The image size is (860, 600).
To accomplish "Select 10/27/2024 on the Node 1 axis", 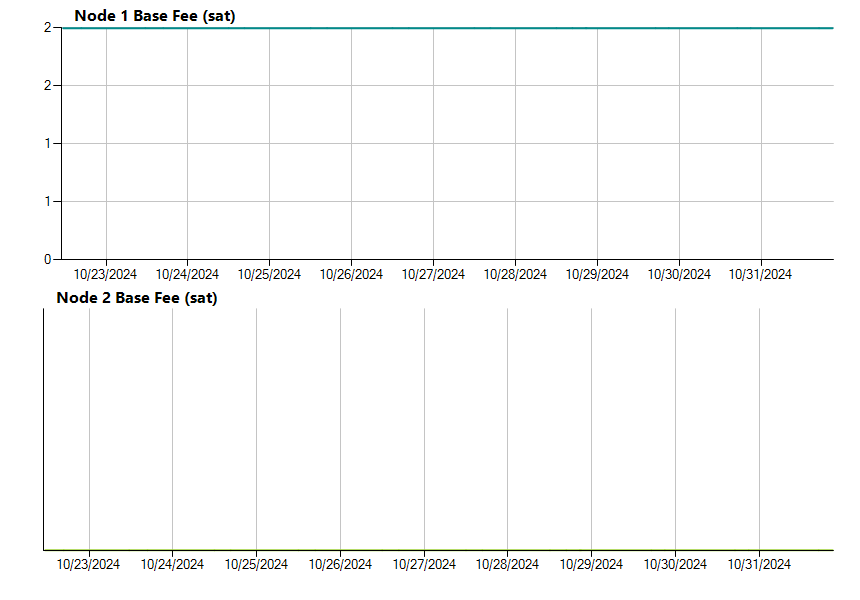I will (433, 274).
